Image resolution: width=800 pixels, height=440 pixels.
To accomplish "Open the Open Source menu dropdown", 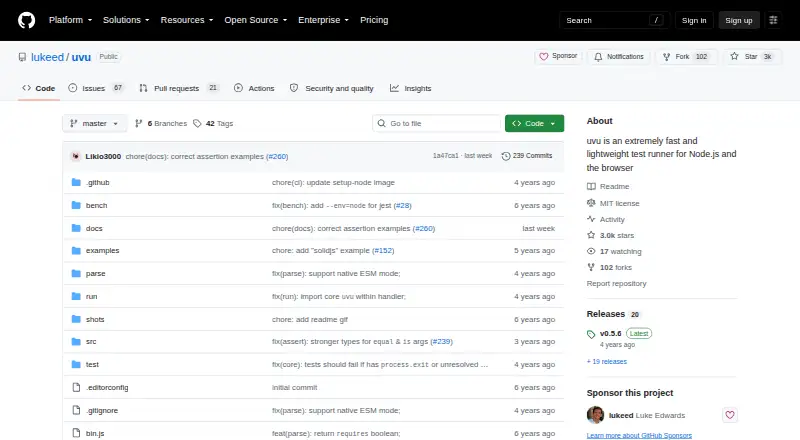I will click(x=256, y=20).
